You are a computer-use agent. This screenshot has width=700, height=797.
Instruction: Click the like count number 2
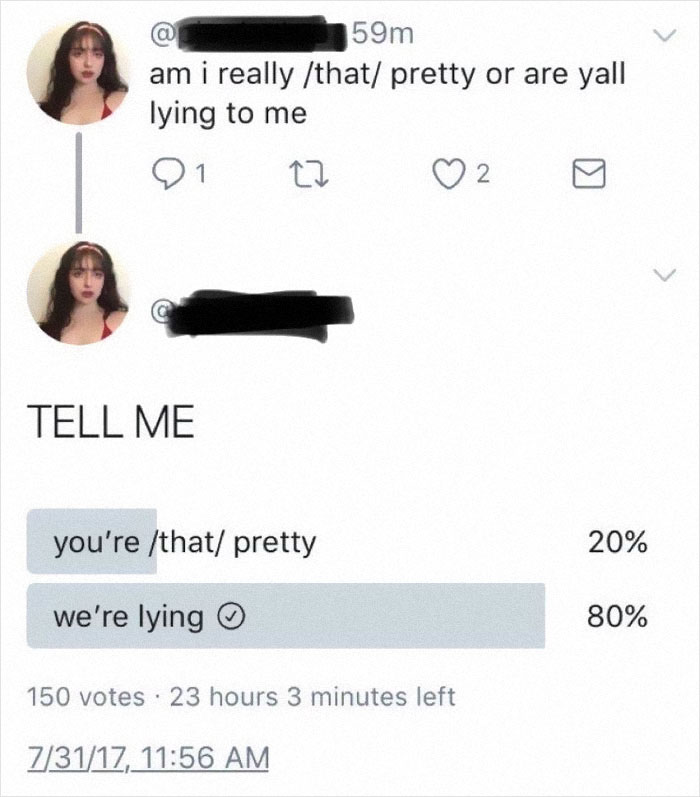482,176
